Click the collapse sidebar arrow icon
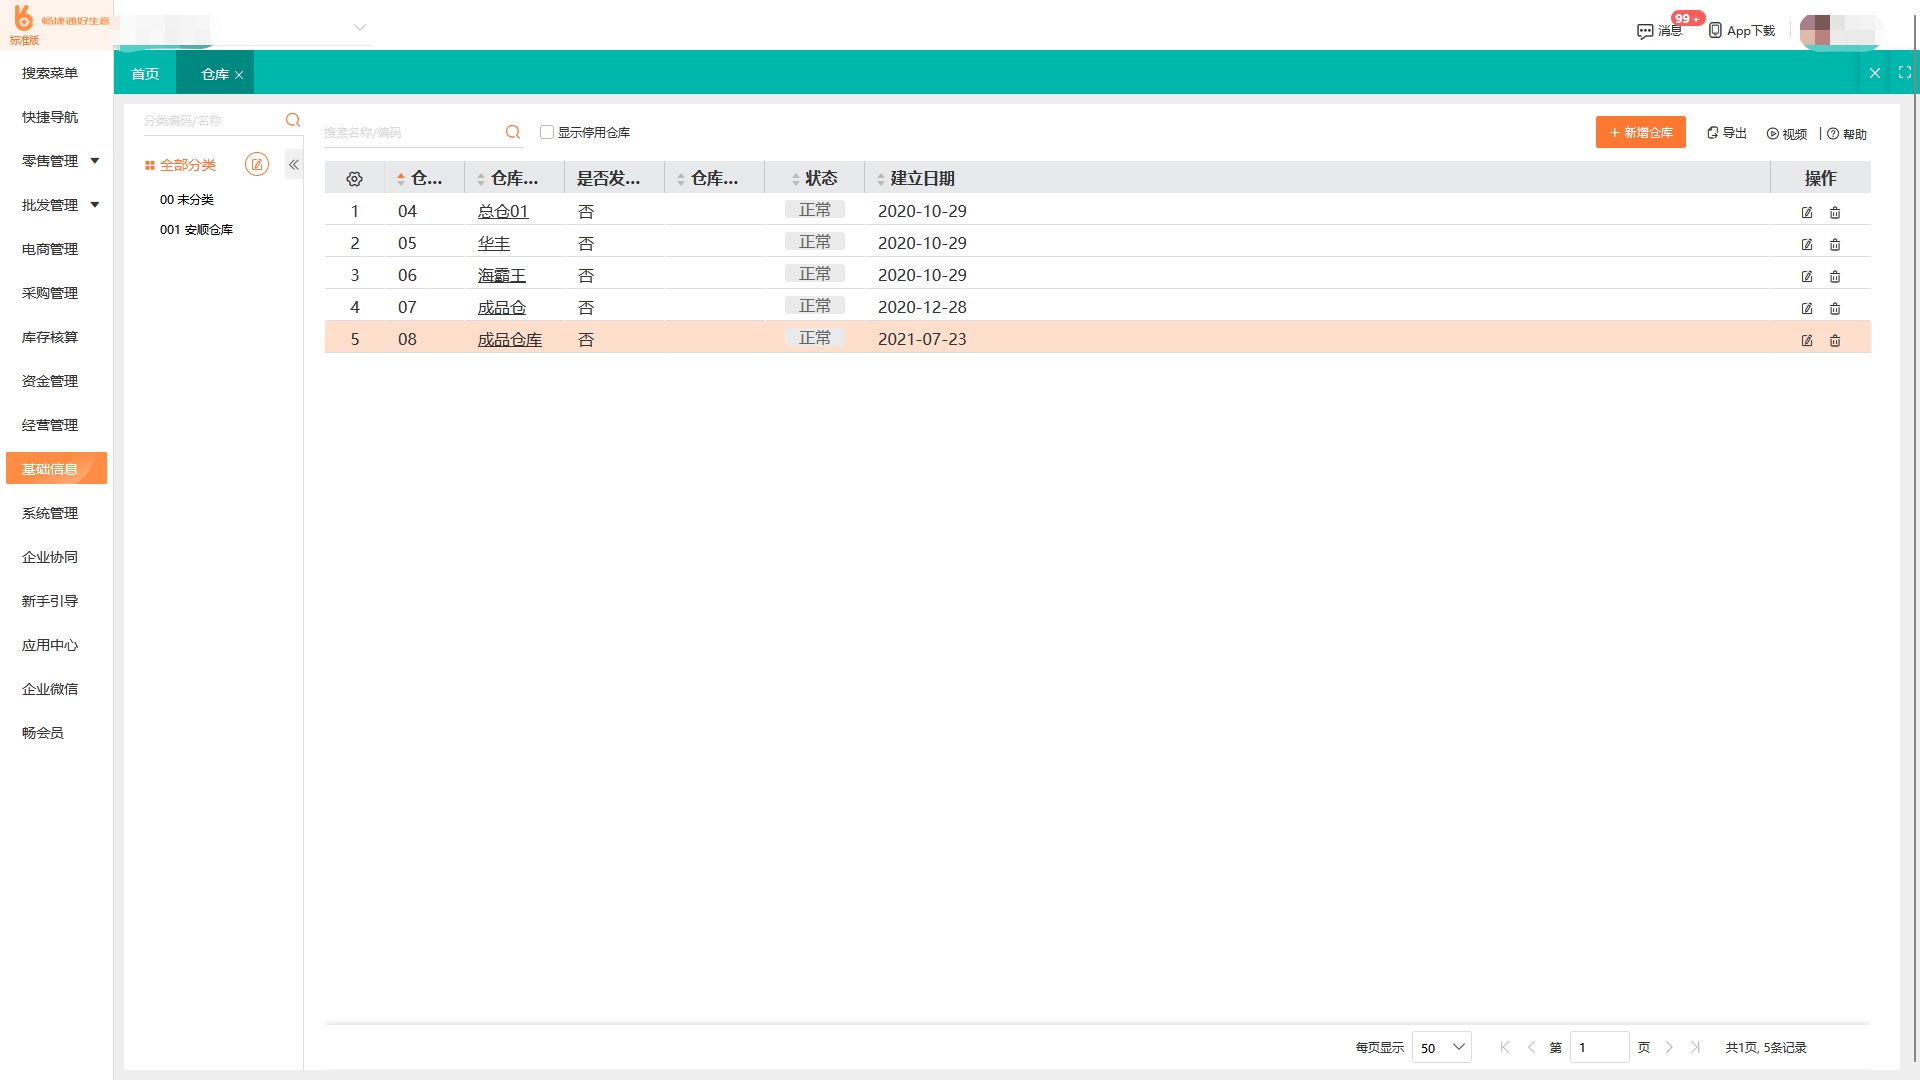The height and width of the screenshot is (1080, 1920). pyautogui.click(x=294, y=165)
